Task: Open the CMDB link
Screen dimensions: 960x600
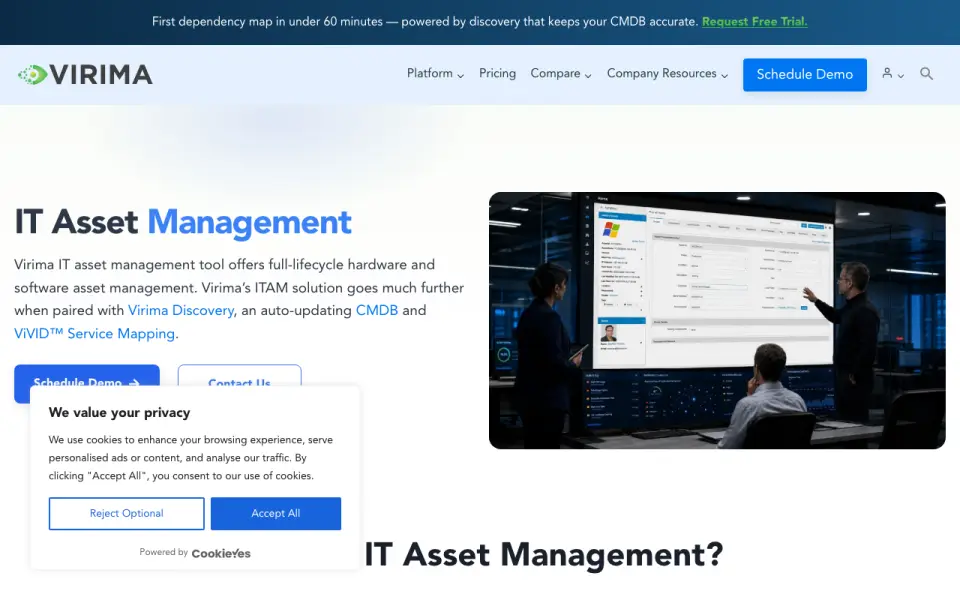Action: tap(377, 310)
